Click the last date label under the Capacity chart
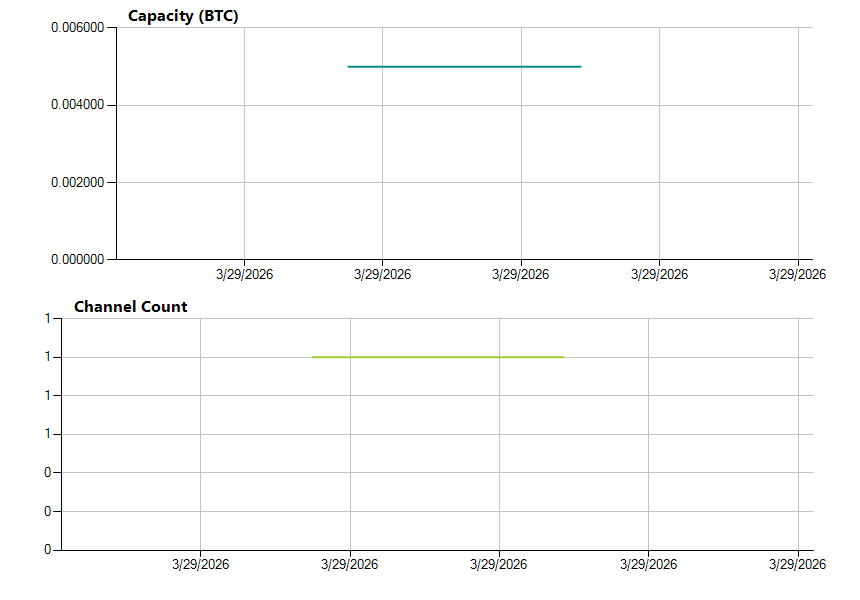The width and height of the screenshot is (860, 600). point(796,274)
